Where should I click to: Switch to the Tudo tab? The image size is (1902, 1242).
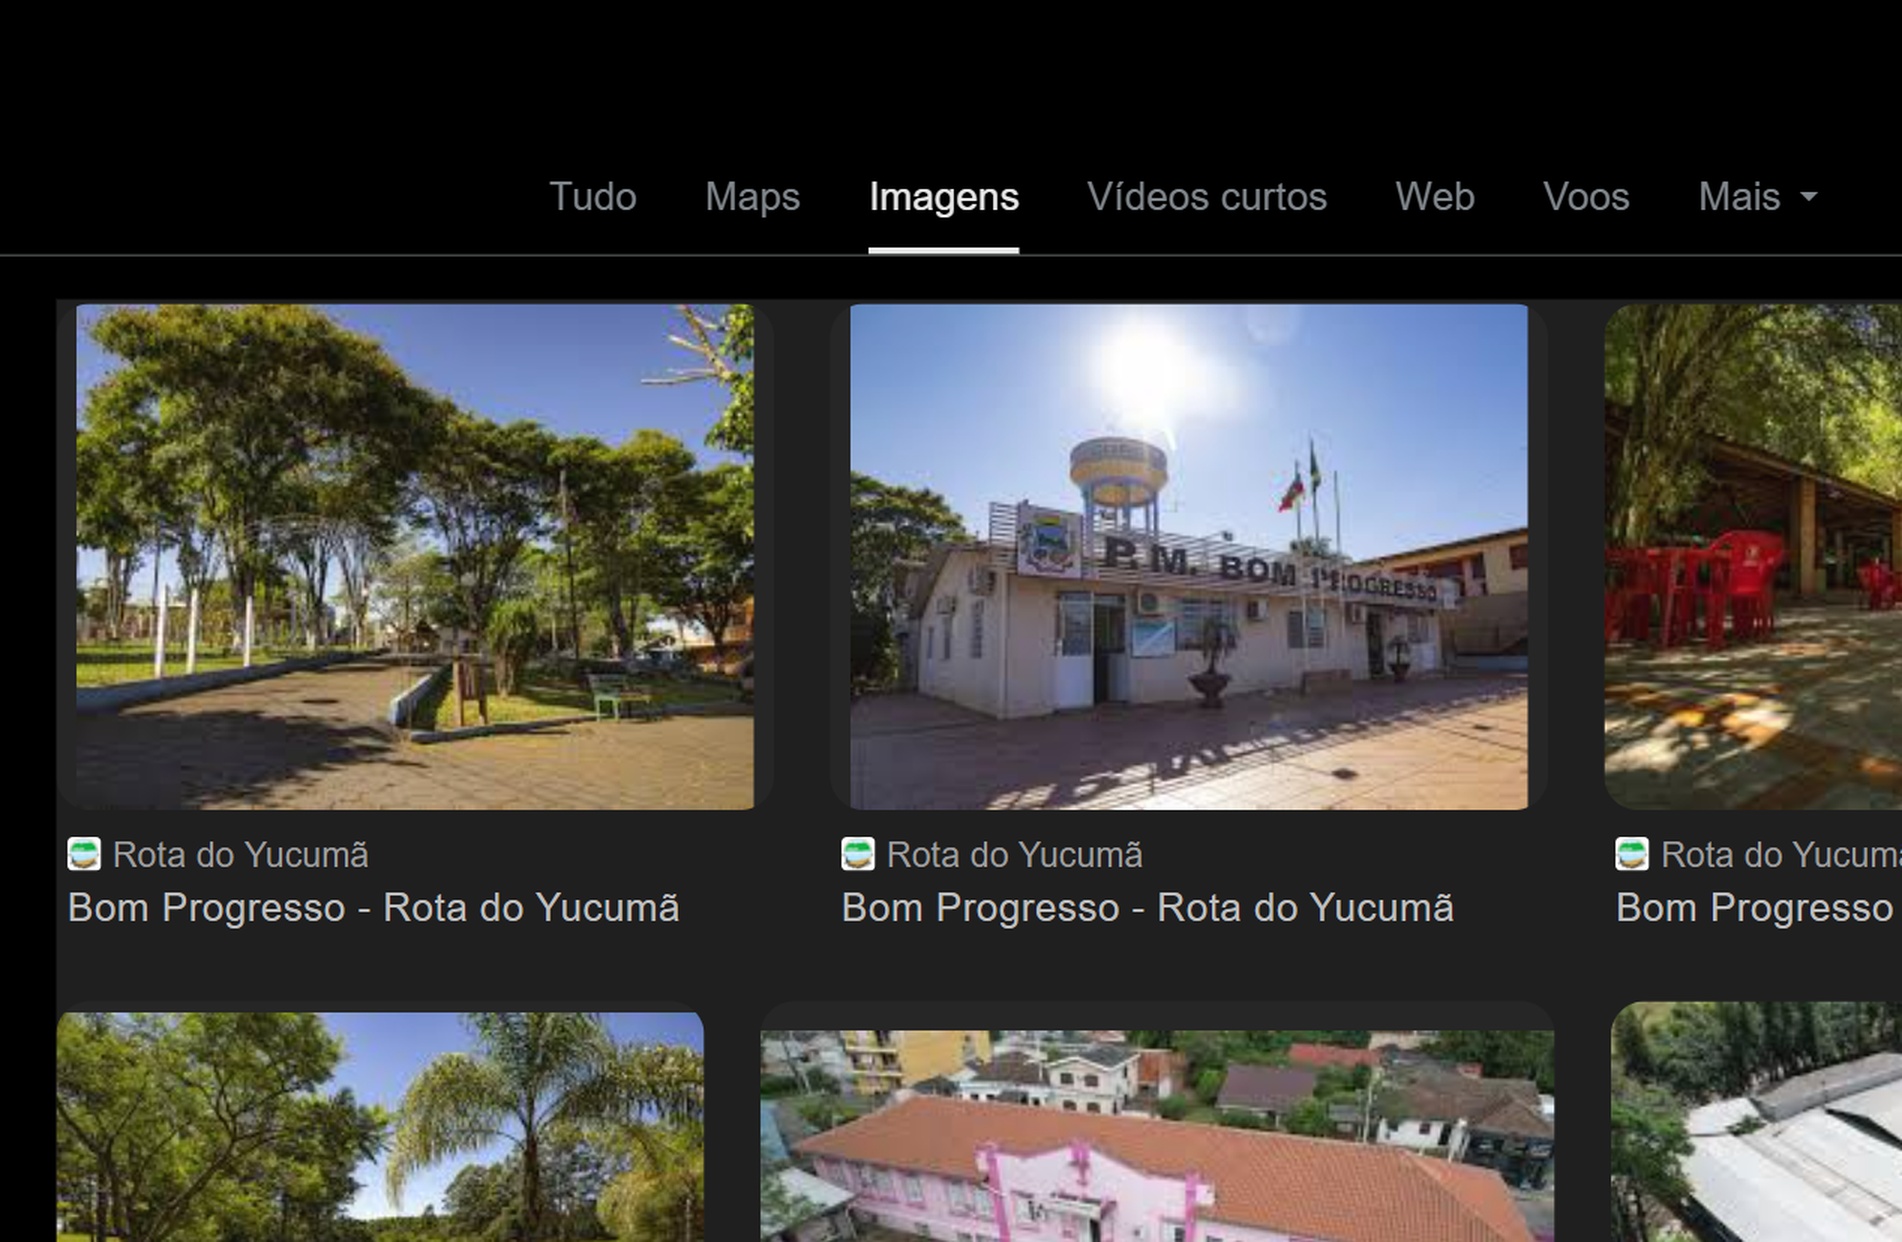[592, 197]
